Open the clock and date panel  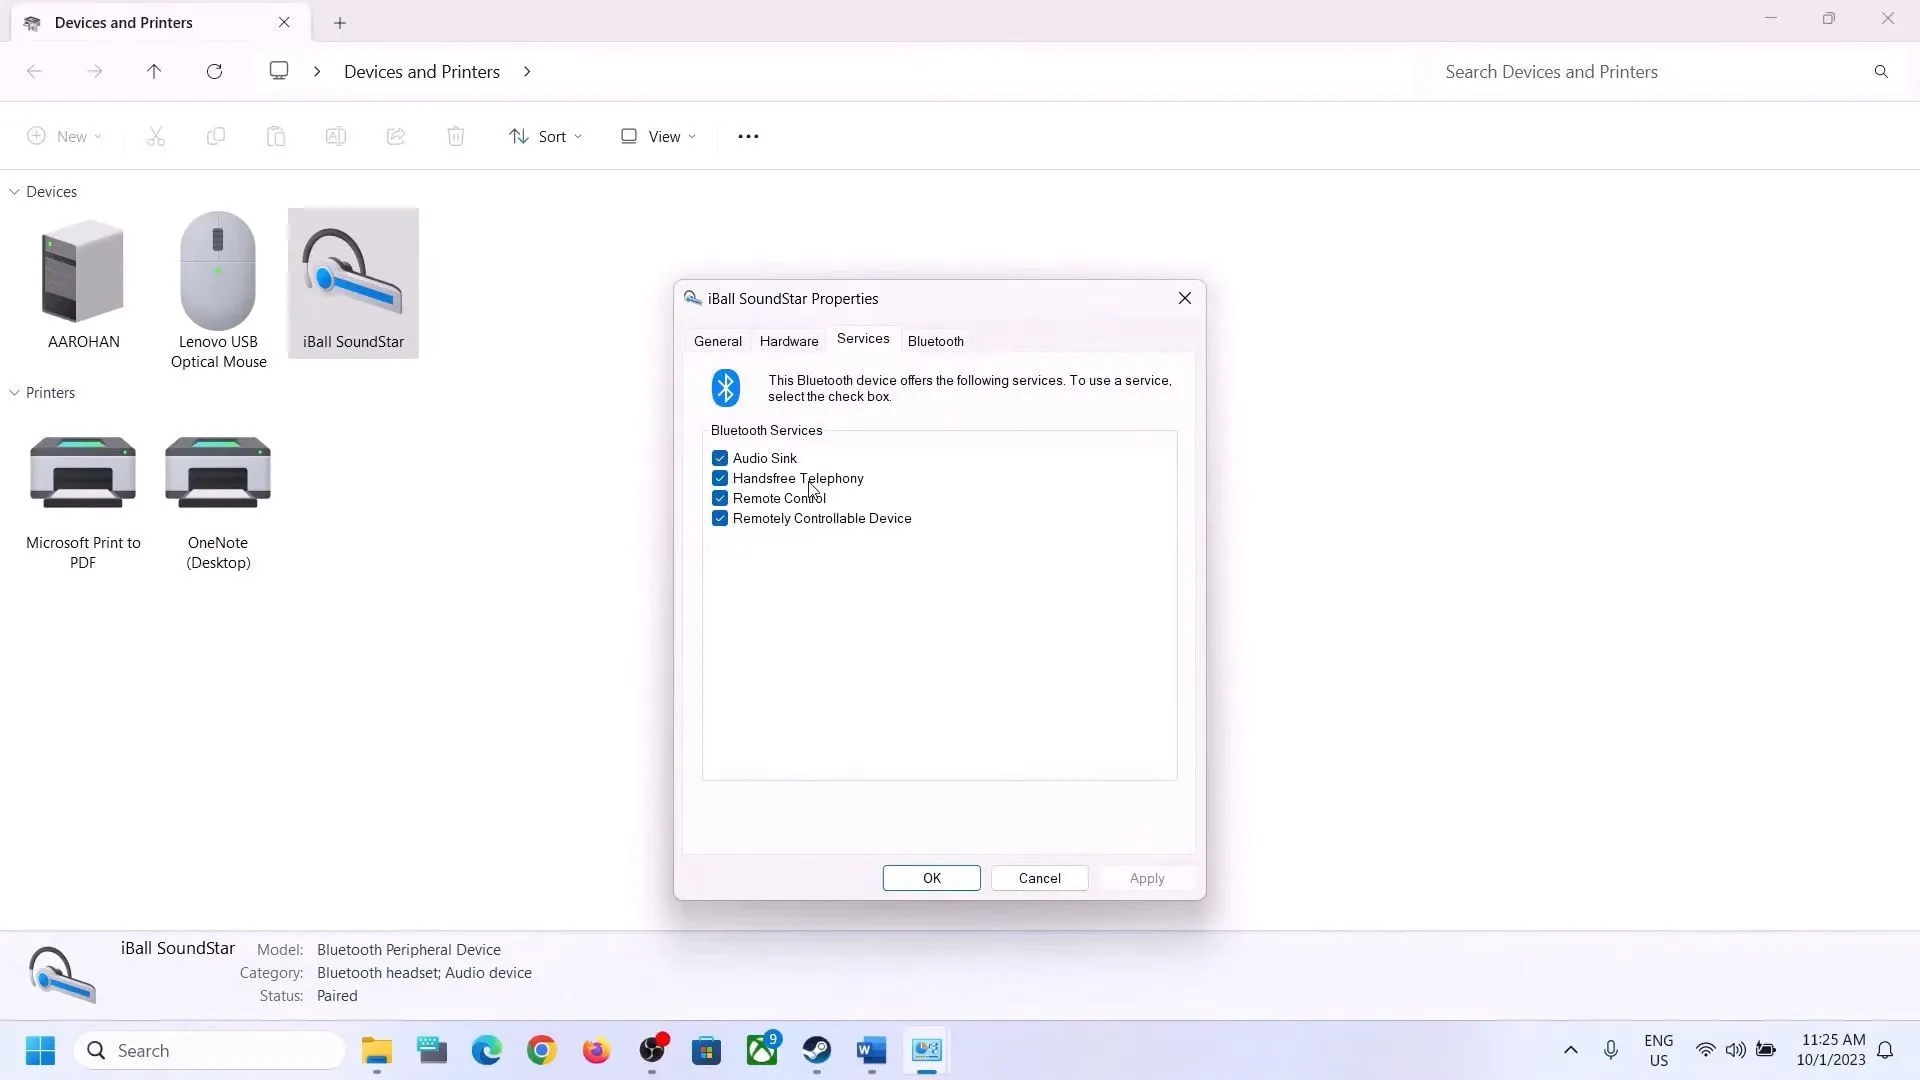tap(1831, 1050)
